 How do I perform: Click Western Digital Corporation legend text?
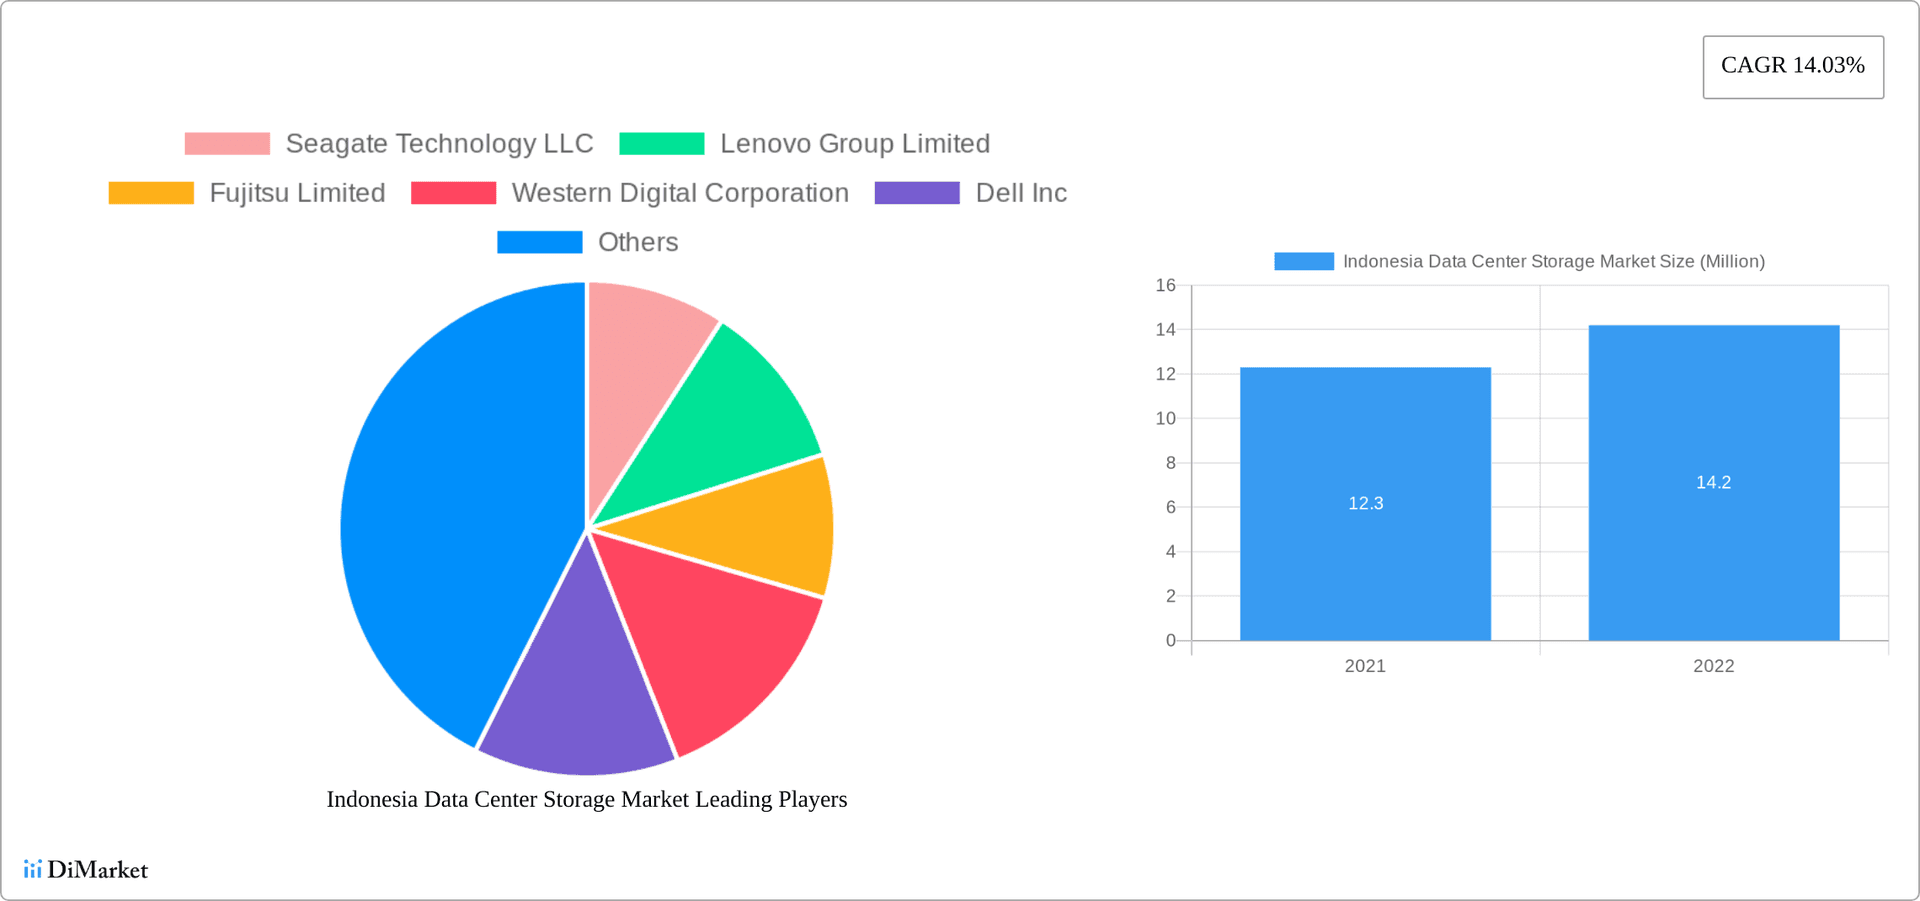click(x=680, y=192)
